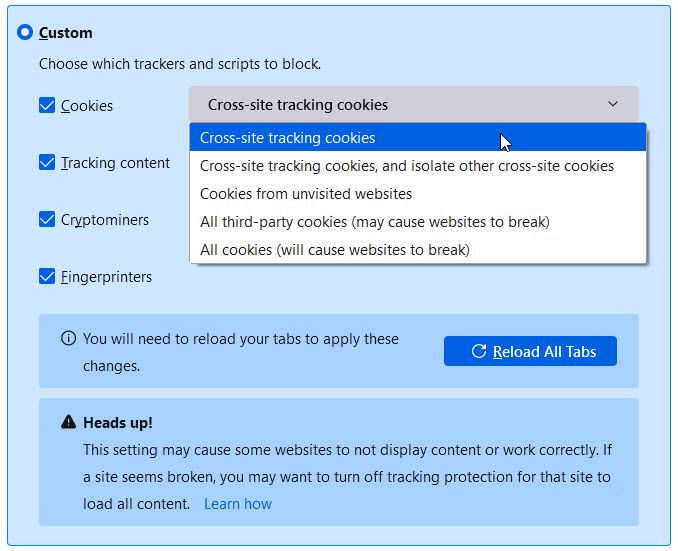Click "Choose which trackers and scripts to block" text

coord(180,64)
